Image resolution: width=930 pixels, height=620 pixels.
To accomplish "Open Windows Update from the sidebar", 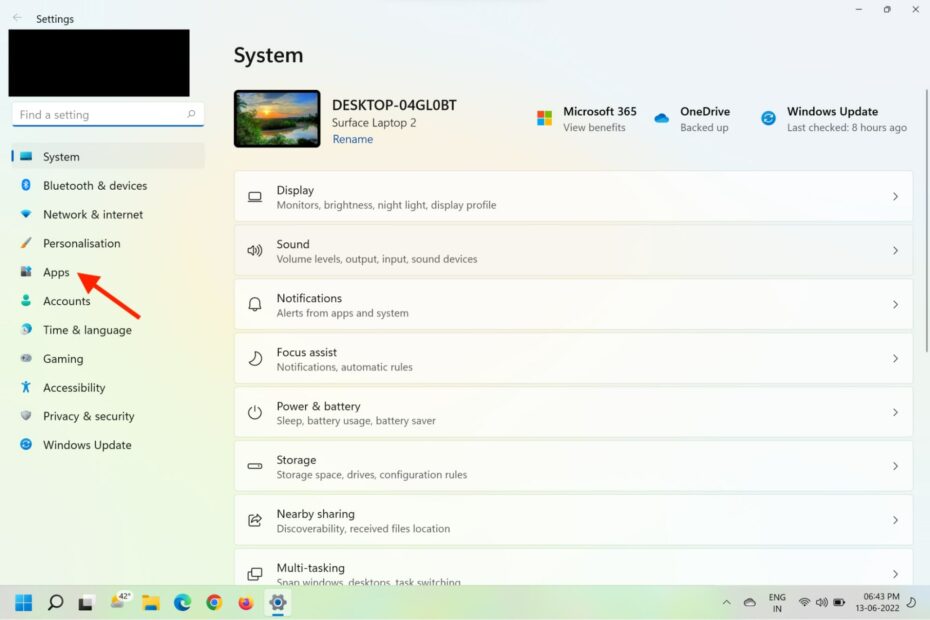I will (x=84, y=445).
